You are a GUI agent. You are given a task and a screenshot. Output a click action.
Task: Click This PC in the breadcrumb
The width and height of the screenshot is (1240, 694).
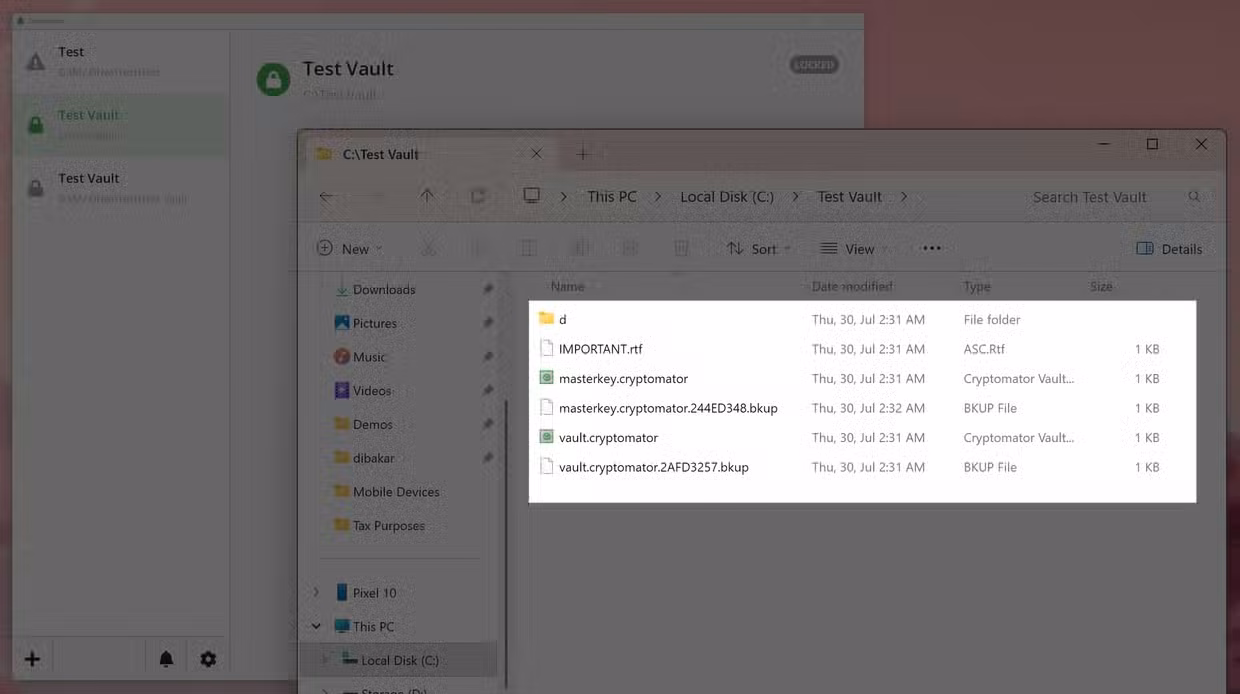[612, 197]
